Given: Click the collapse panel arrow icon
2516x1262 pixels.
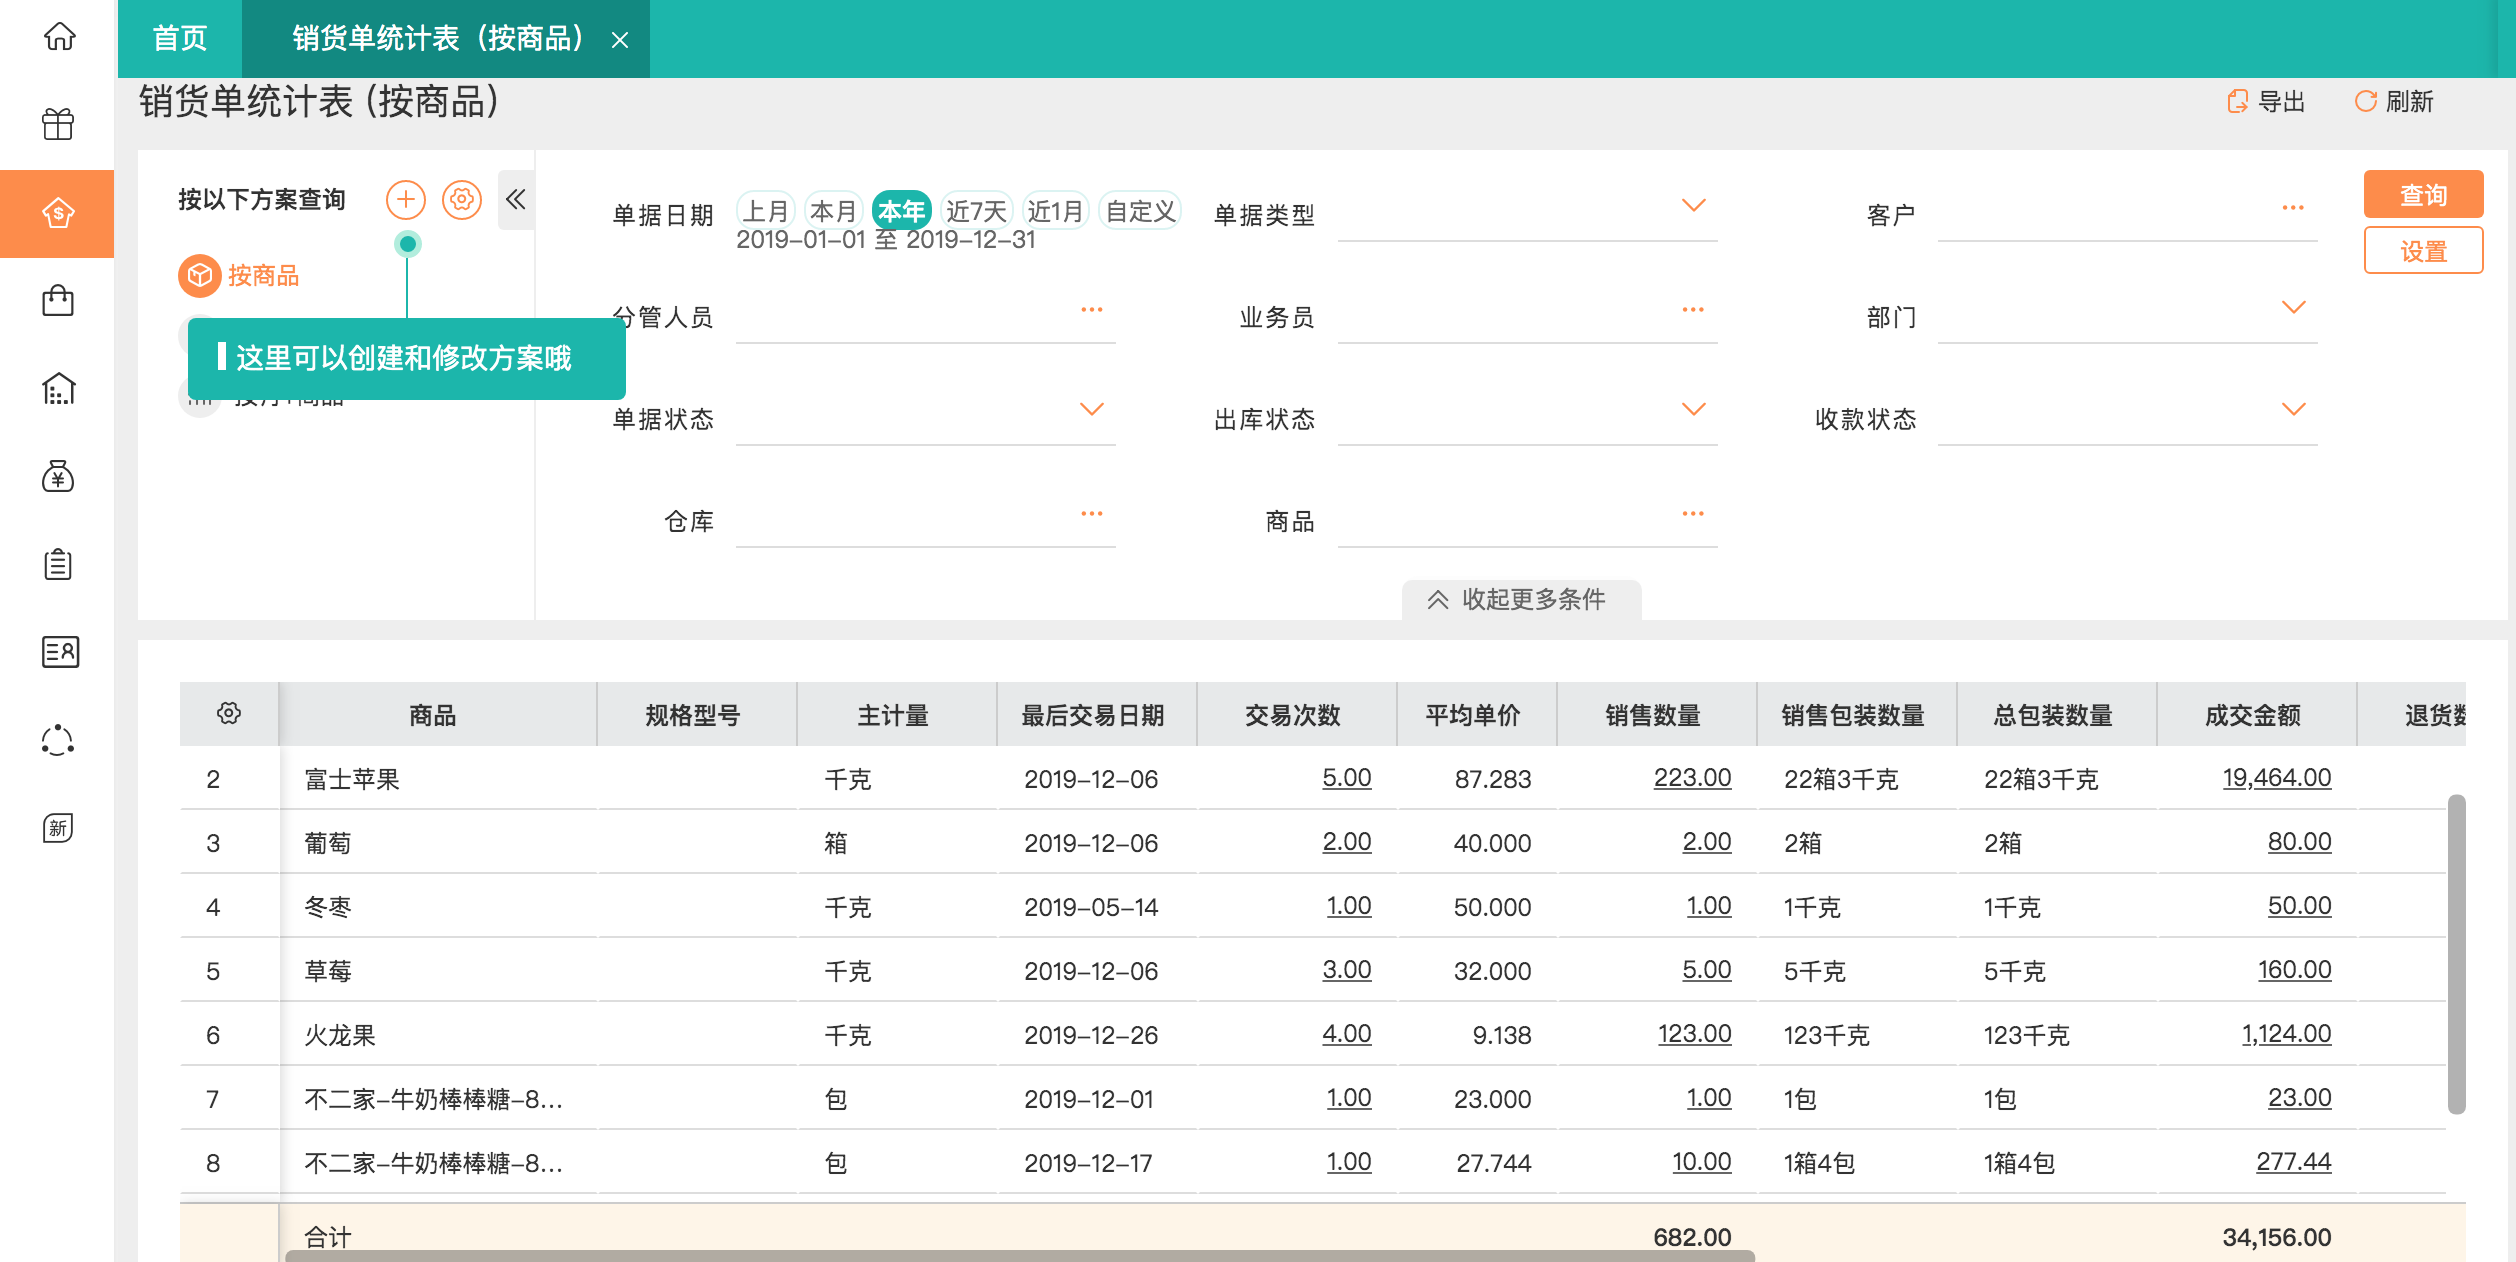Looking at the screenshot, I should [x=515, y=198].
